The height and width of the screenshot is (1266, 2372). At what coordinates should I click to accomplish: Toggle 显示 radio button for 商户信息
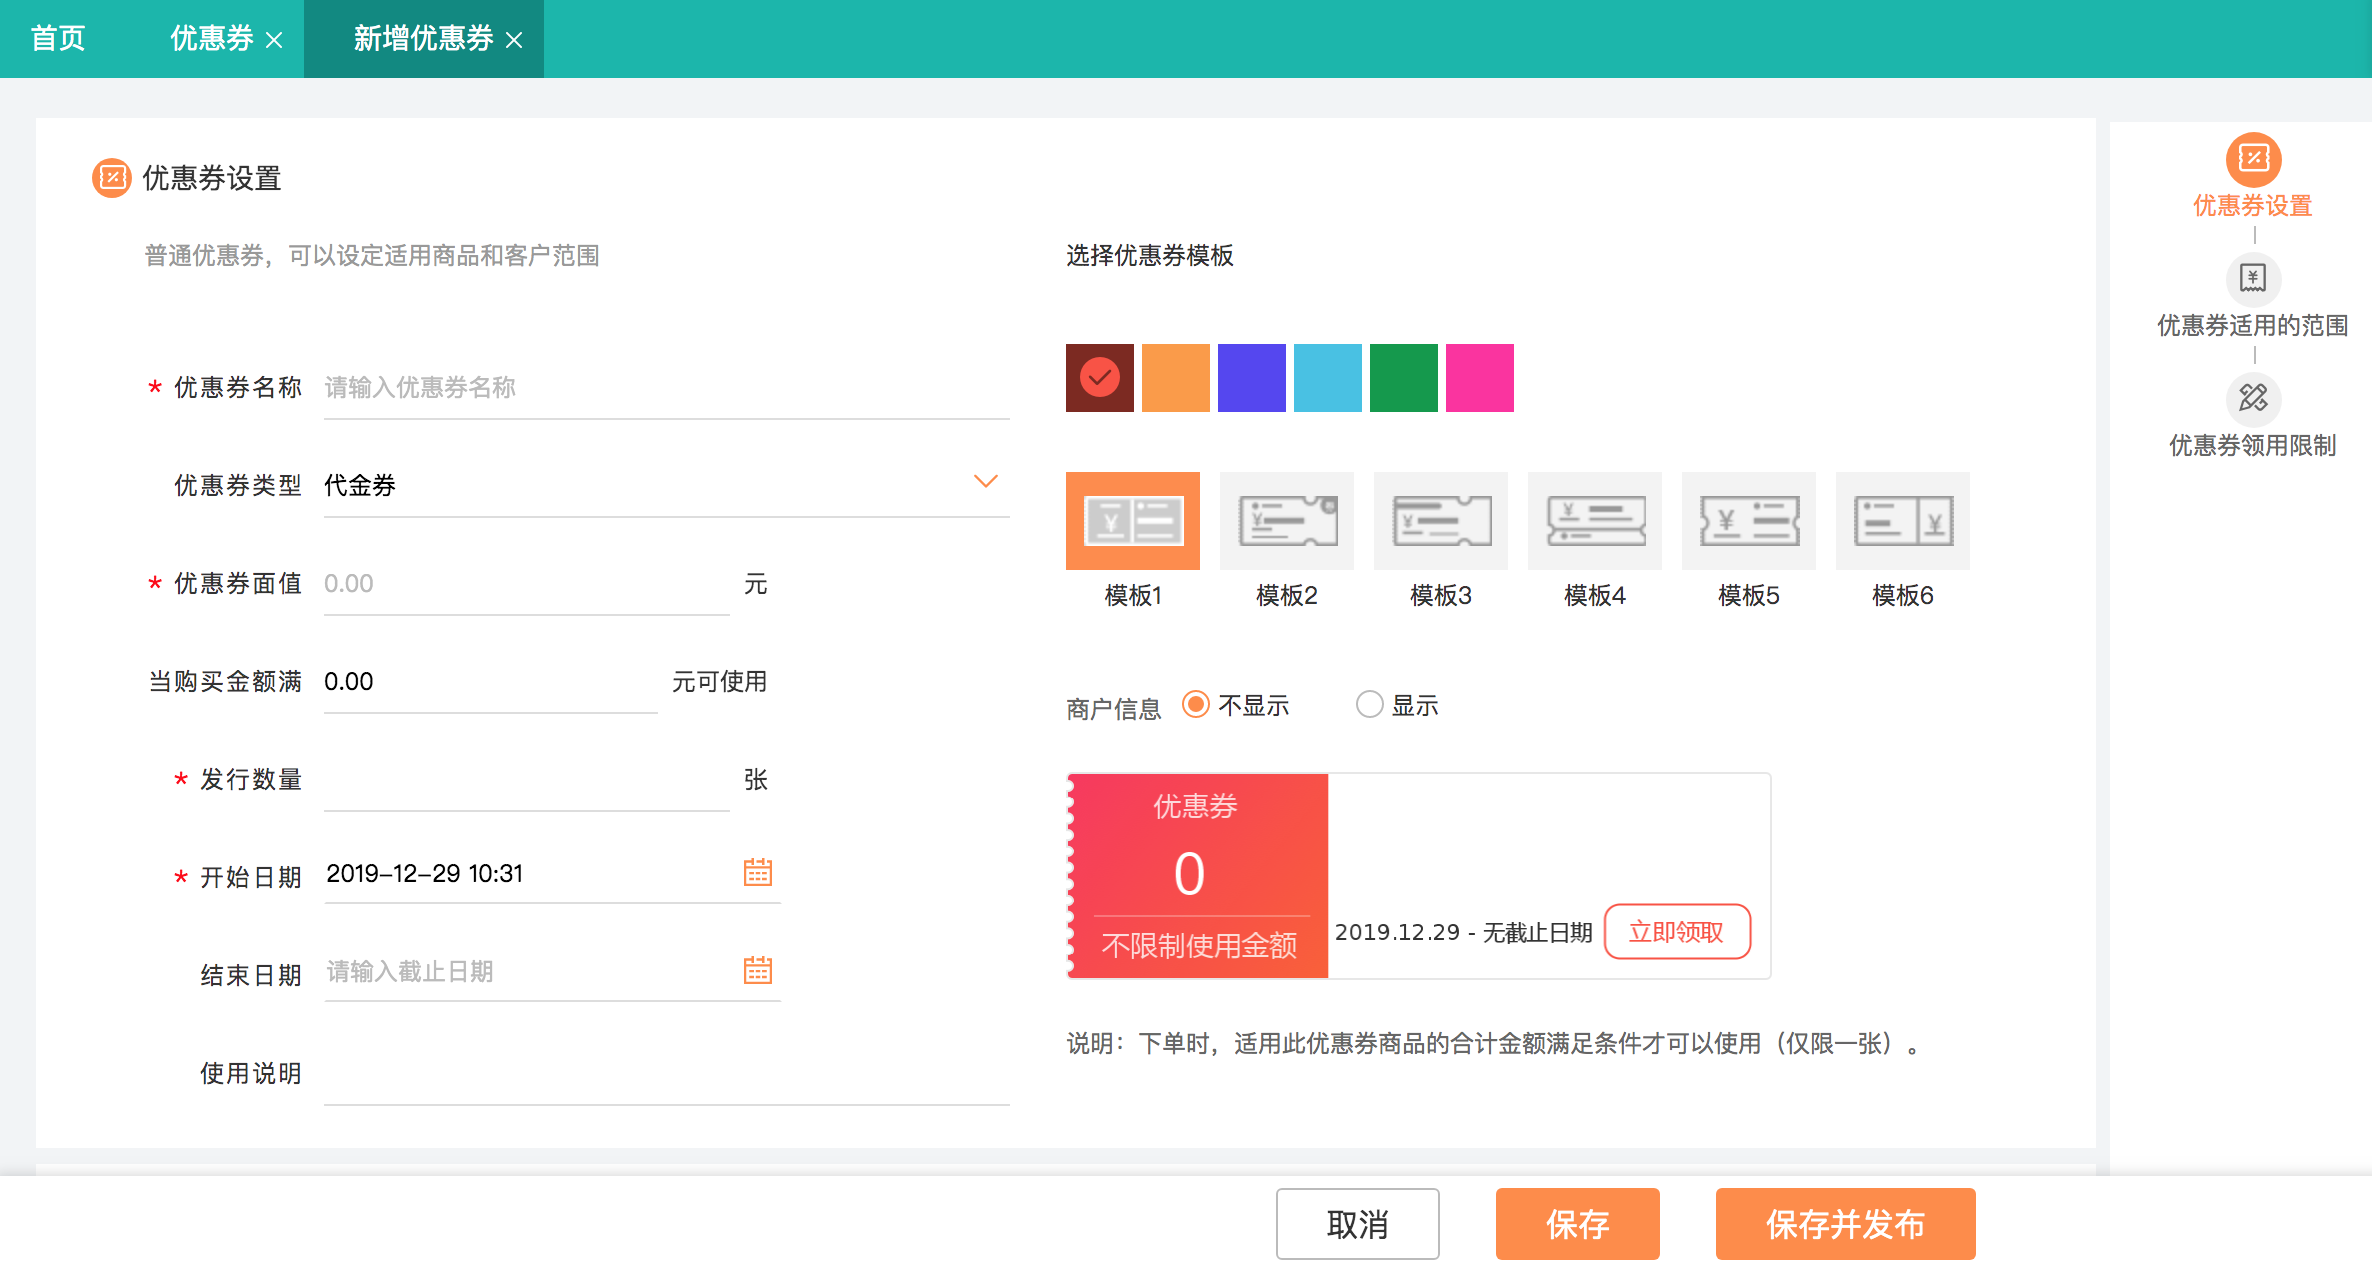point(1366,704)
